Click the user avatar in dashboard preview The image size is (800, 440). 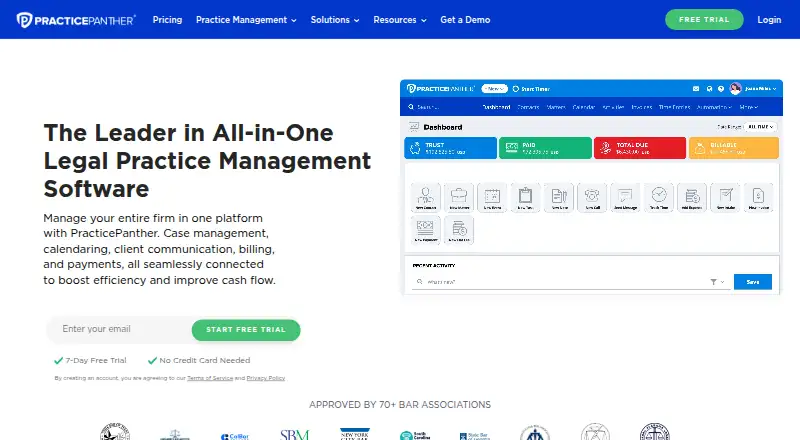click(x=735, y=88)
